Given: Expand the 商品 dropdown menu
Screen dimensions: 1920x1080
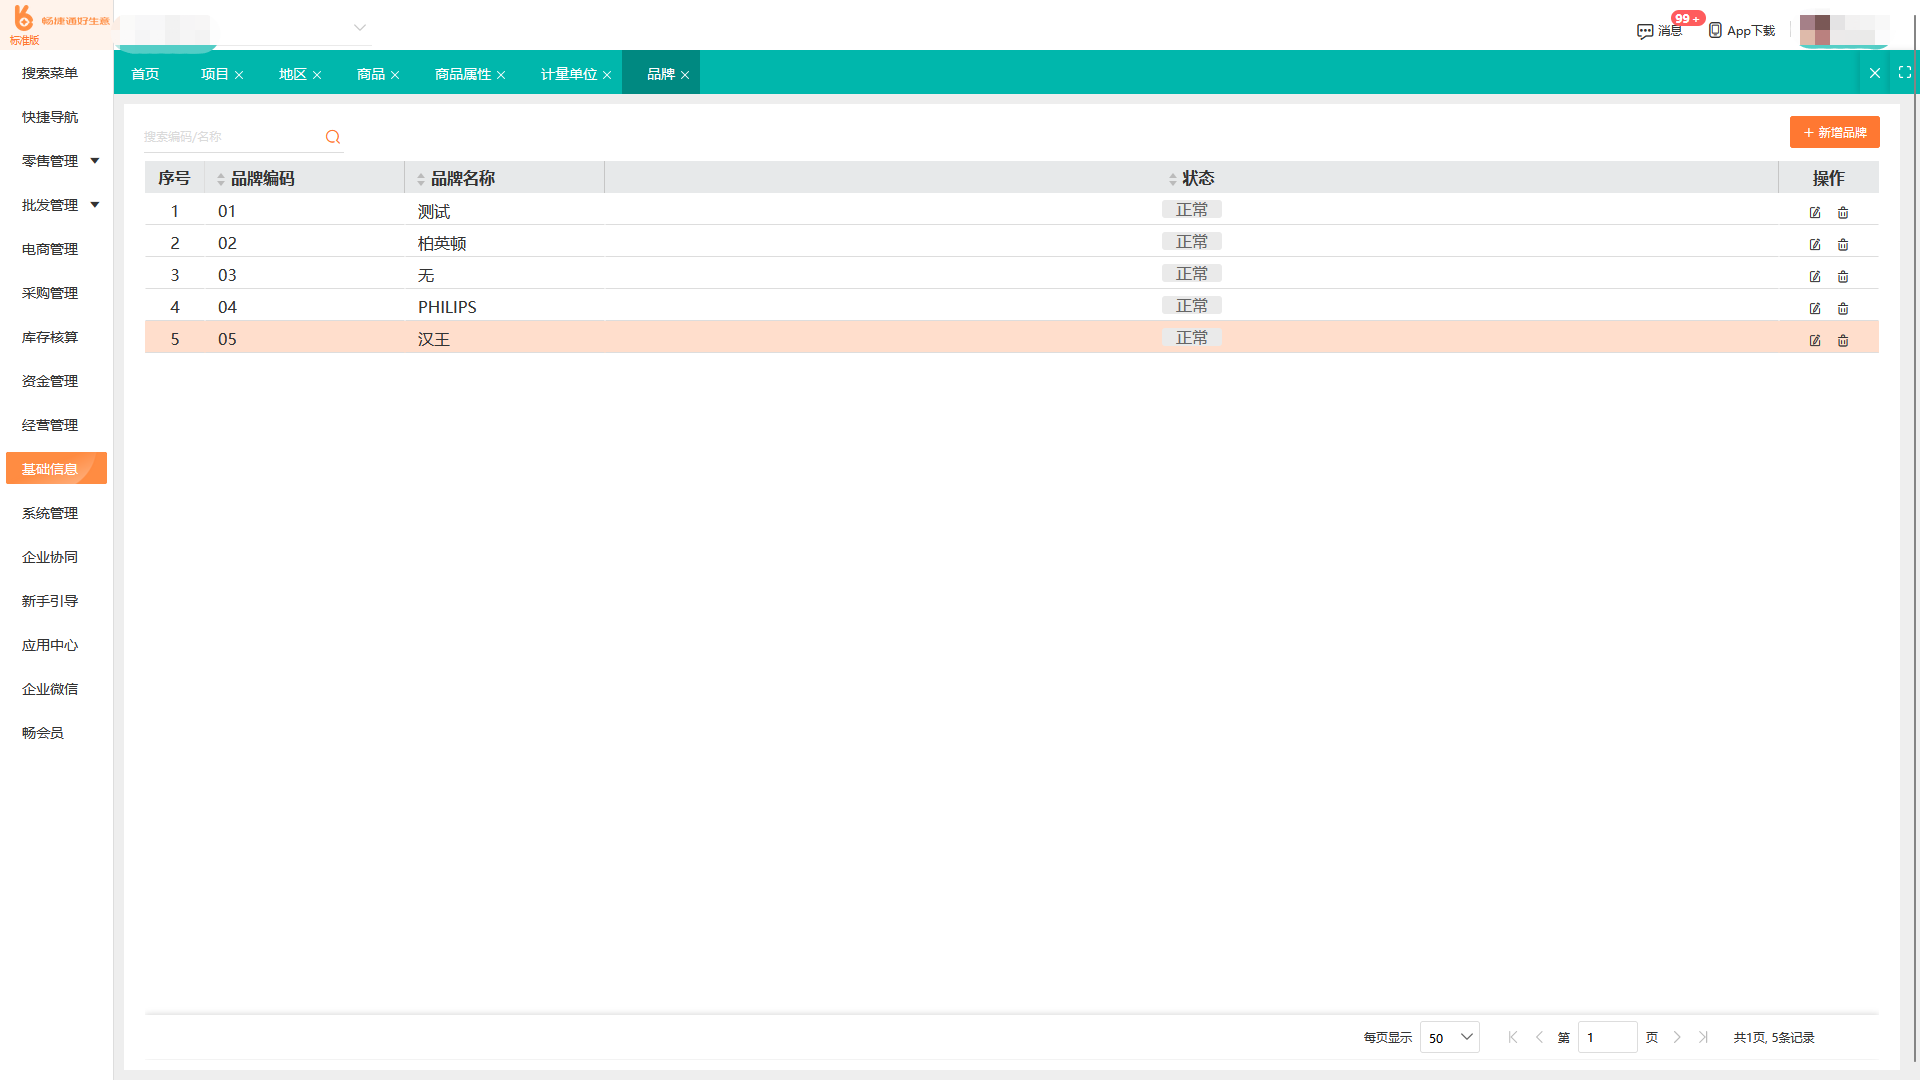Looking at the screenshot, I should (371, 73).
